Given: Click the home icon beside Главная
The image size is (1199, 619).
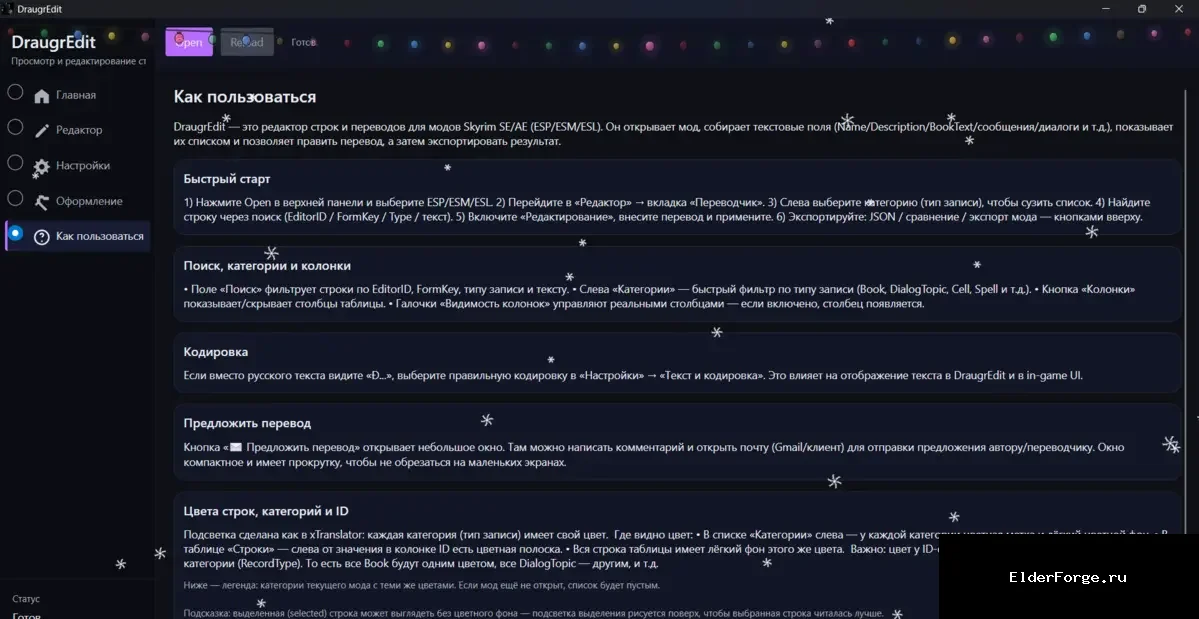Looking at the screenshot, I should (x=41, y=96).
